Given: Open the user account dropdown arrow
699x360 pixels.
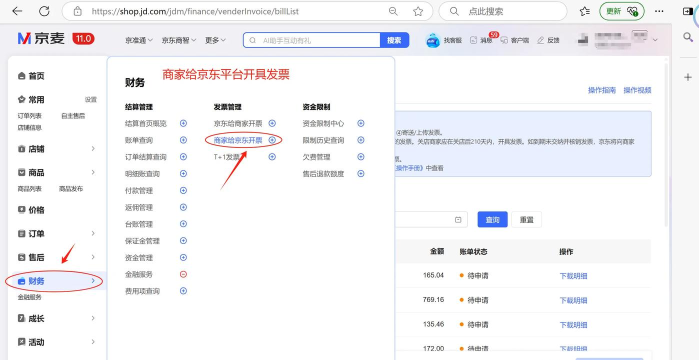Looking at the screenshot, I should pos(655,40).
